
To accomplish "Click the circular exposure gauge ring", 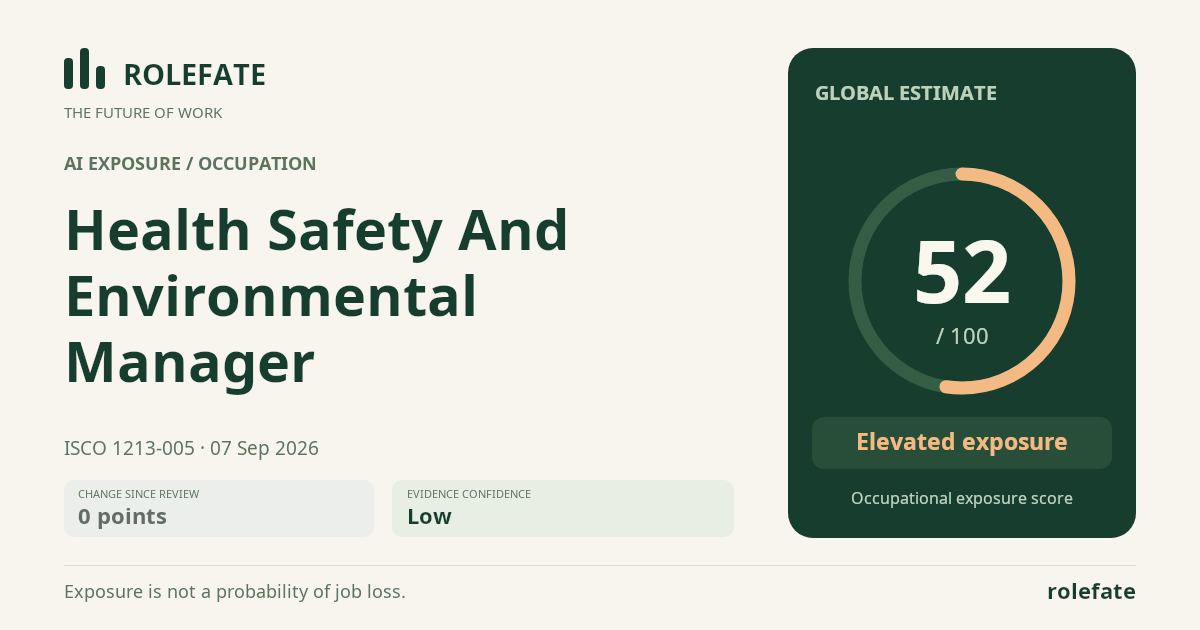I will 962,281.
